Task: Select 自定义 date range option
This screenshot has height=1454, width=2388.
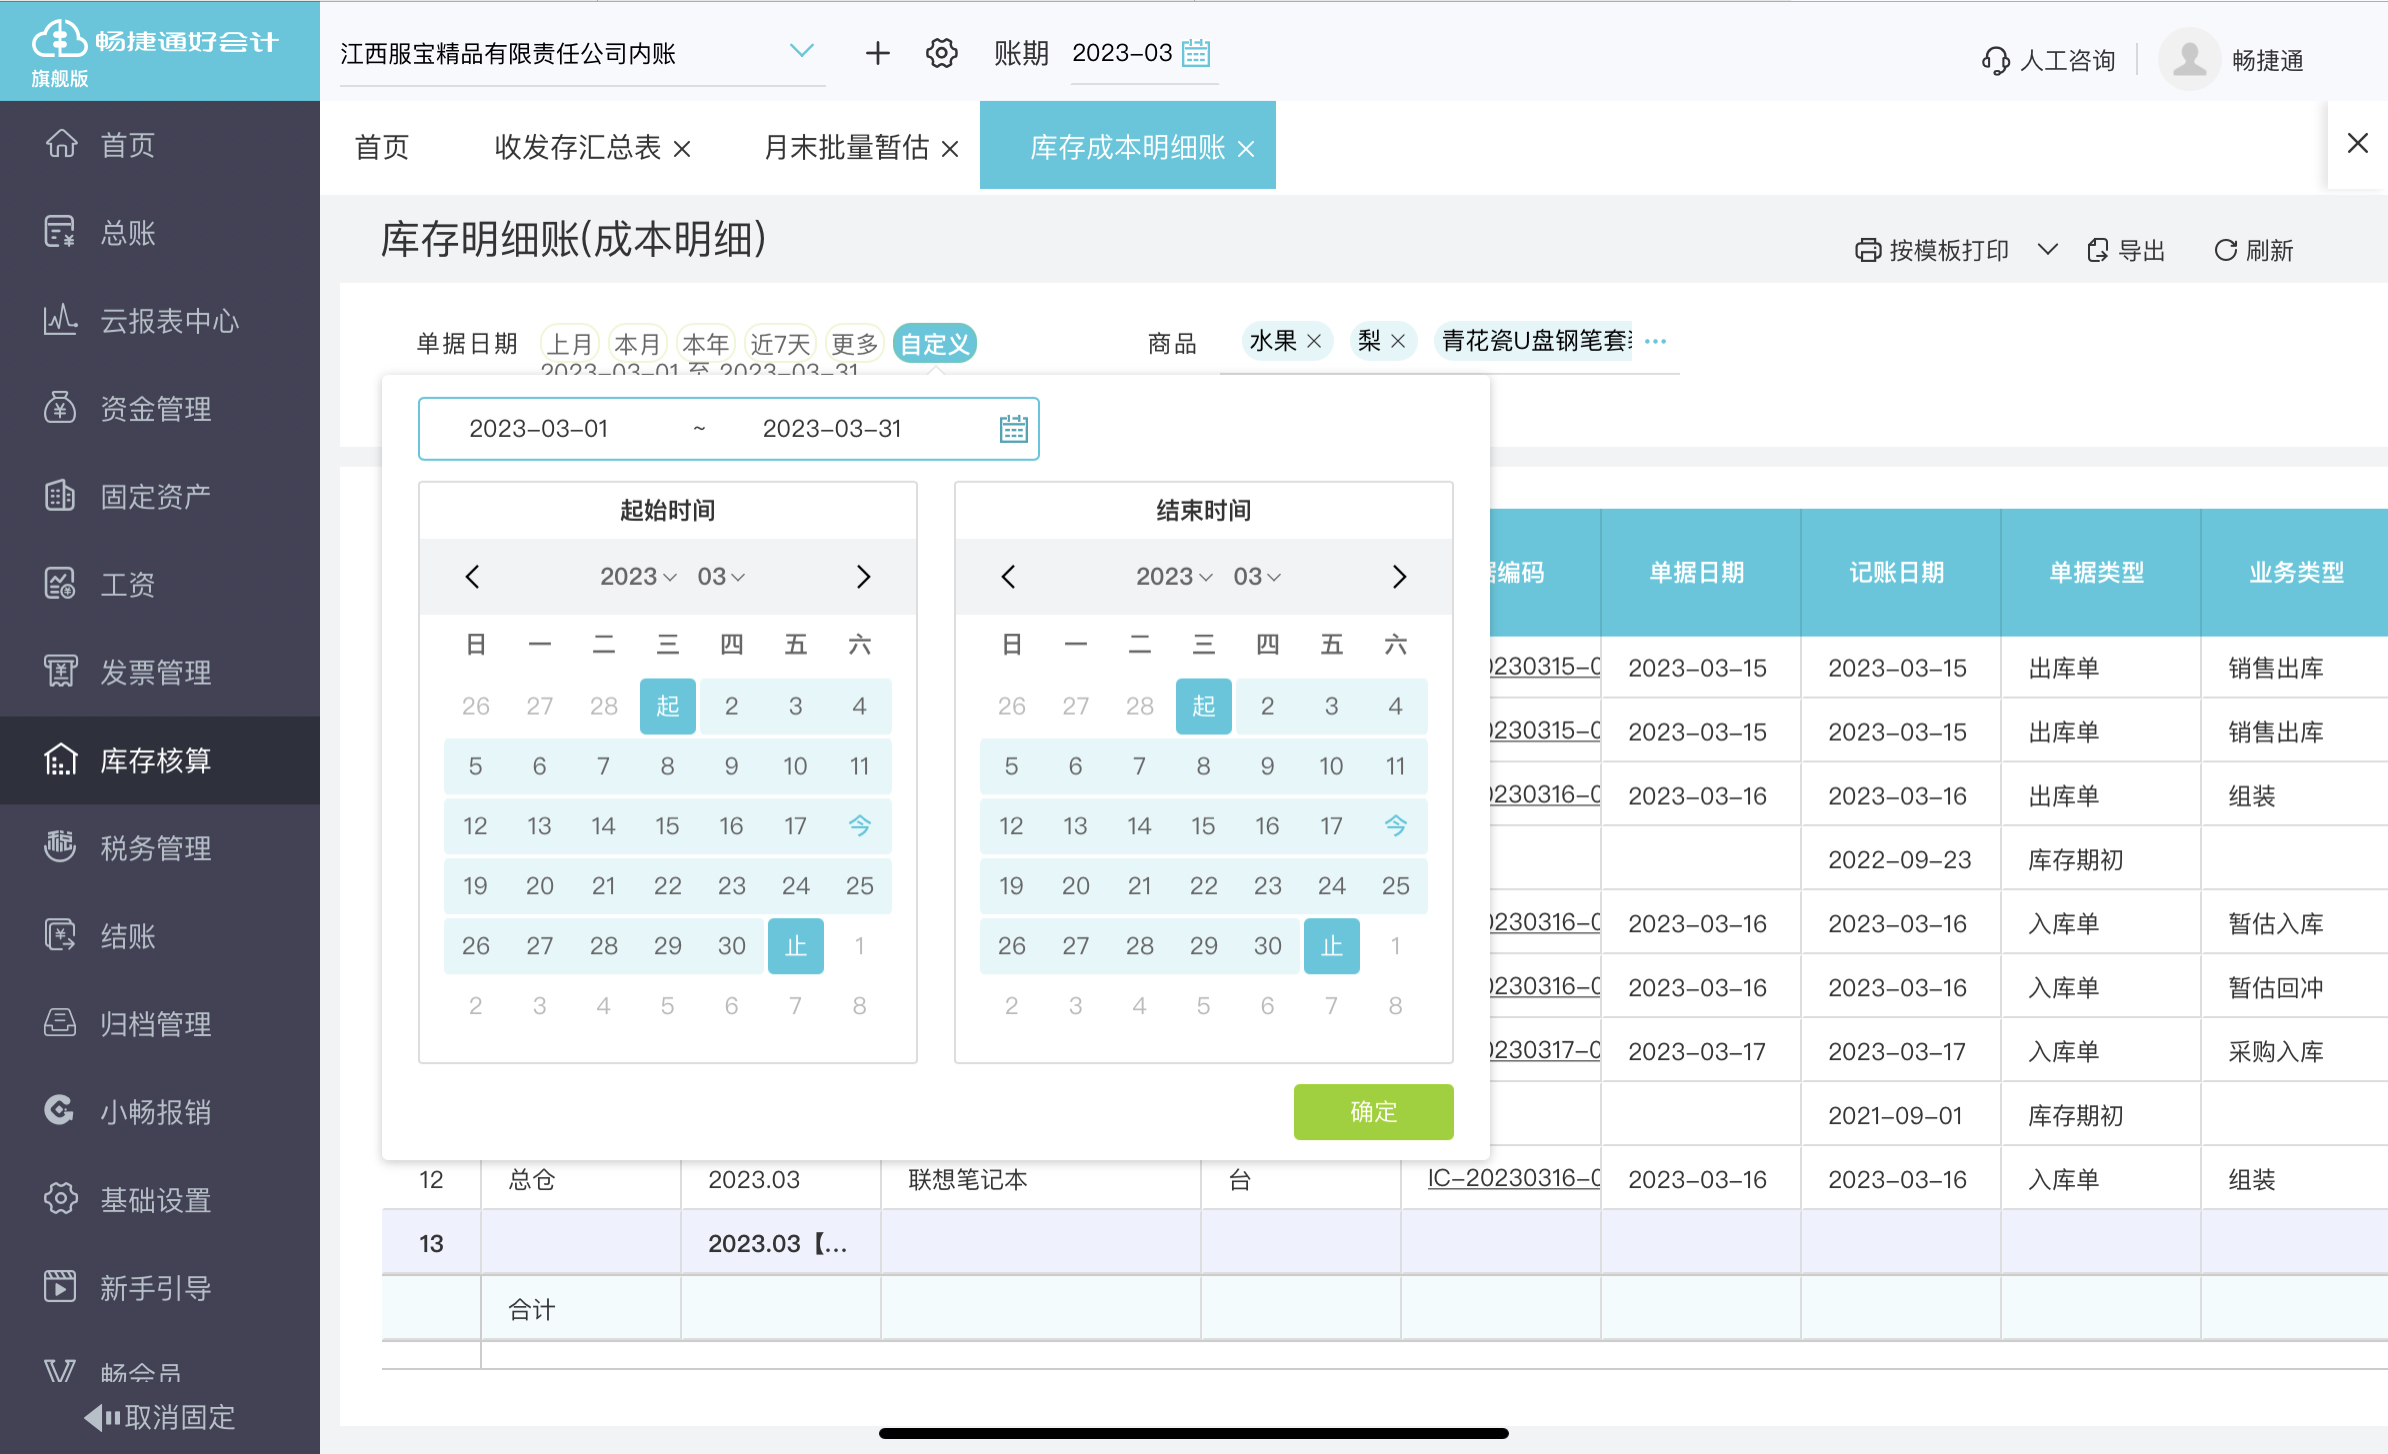Action: tap(938, 343)
